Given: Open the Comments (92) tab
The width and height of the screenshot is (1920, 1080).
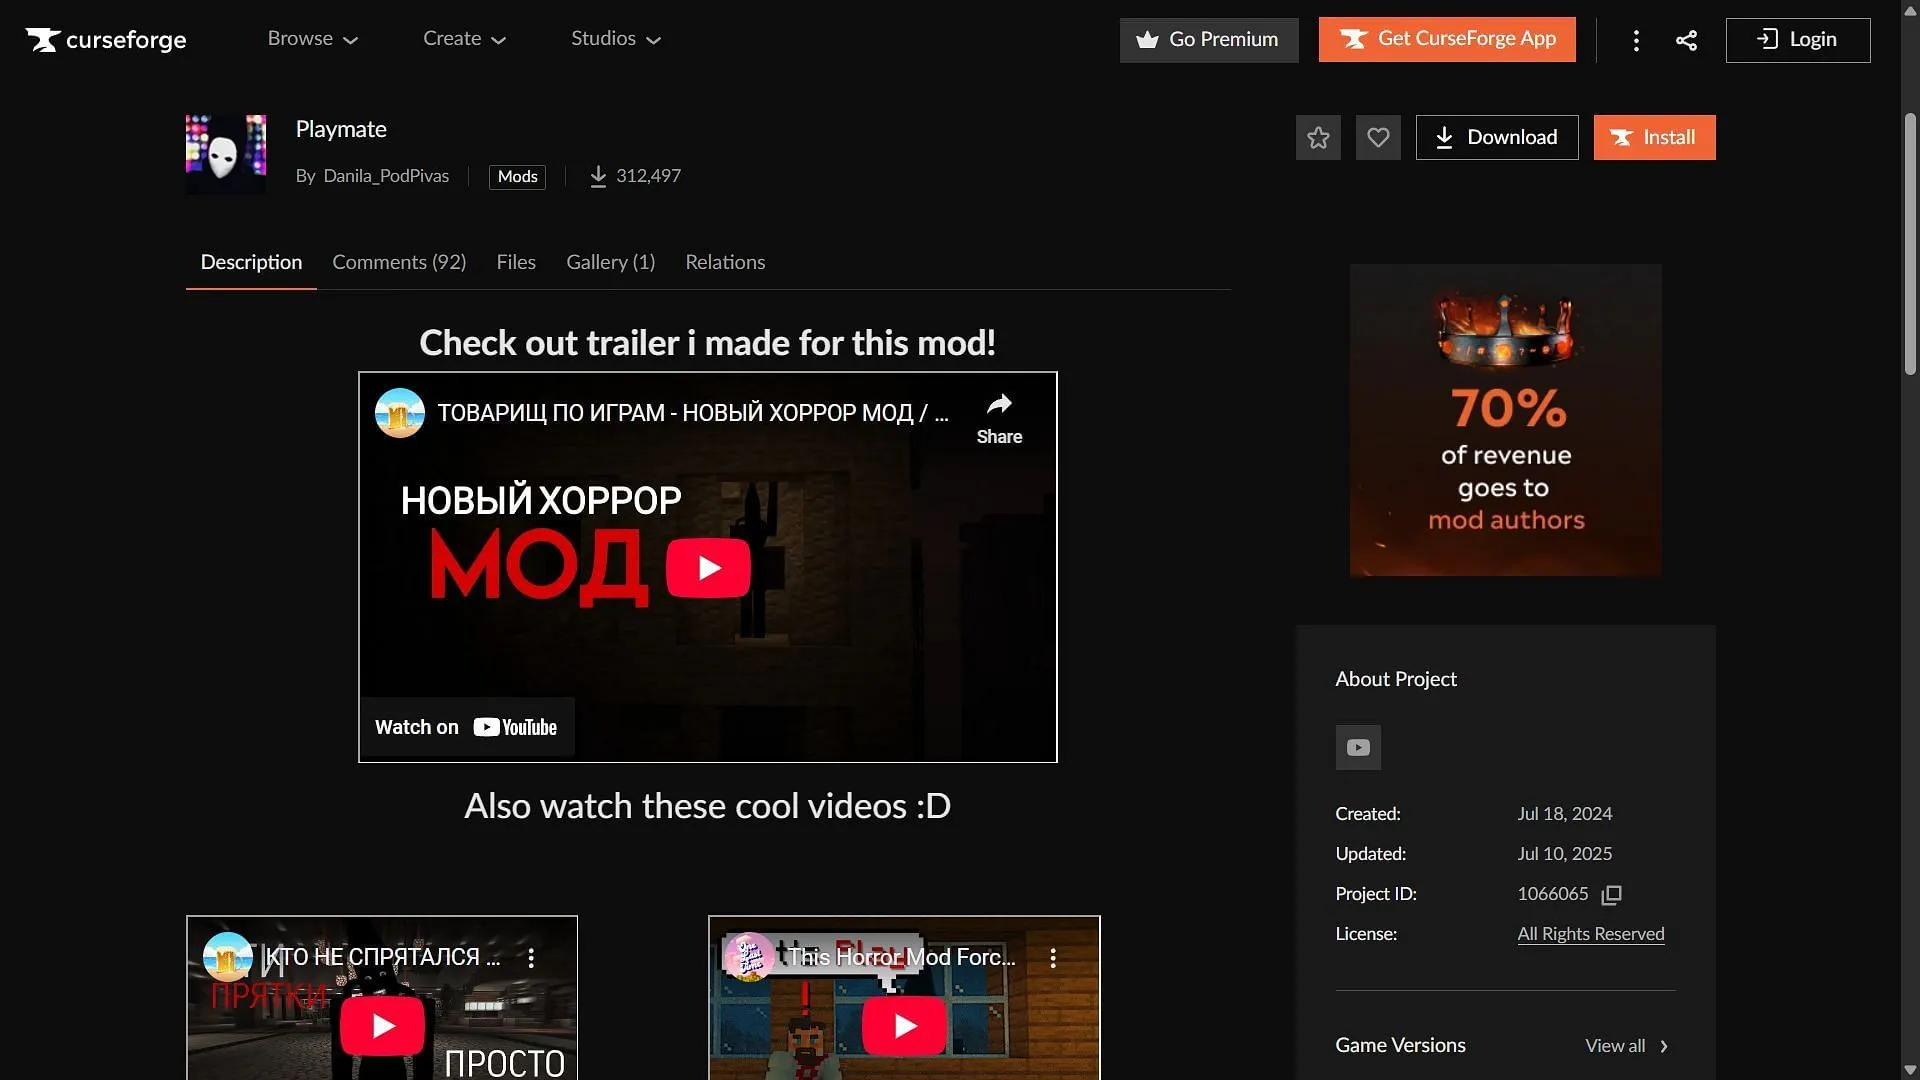Looking at the screenshot, I should [399, 262].
